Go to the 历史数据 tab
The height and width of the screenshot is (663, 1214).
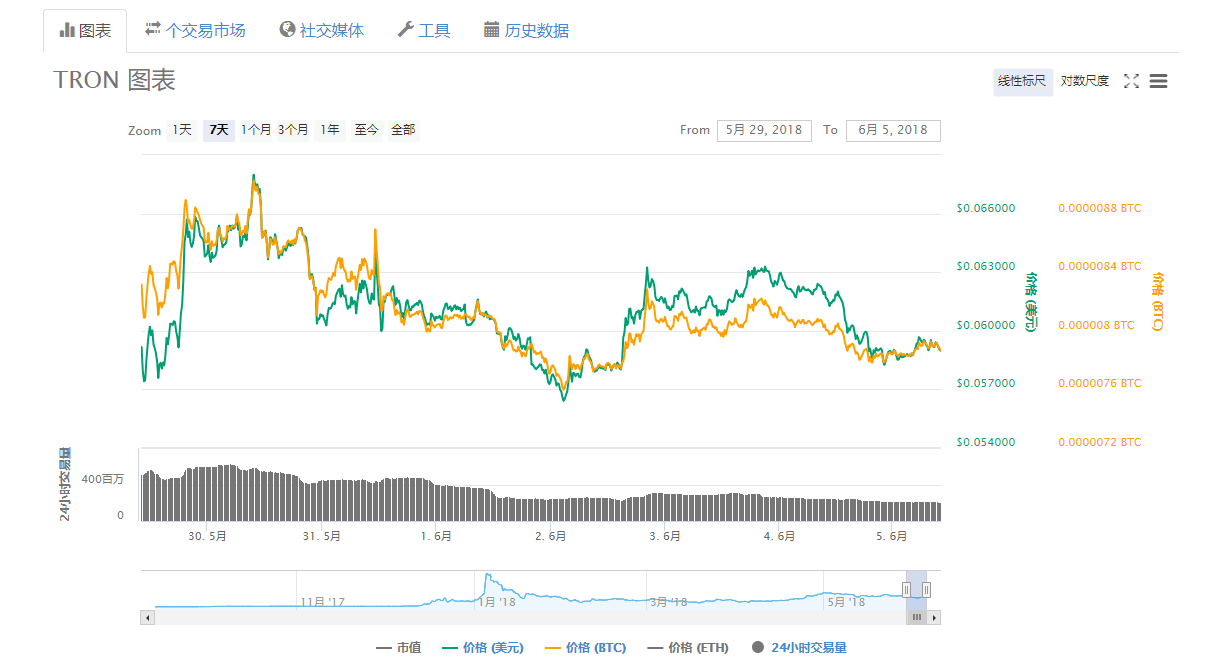coord(526,31)
